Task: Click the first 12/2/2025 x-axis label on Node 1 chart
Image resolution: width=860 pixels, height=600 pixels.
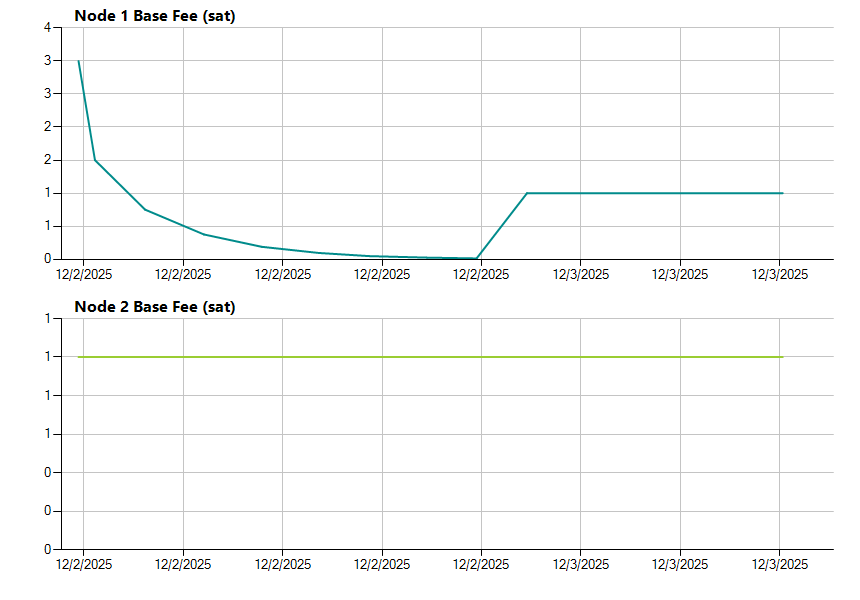Action: pos(84,274)
